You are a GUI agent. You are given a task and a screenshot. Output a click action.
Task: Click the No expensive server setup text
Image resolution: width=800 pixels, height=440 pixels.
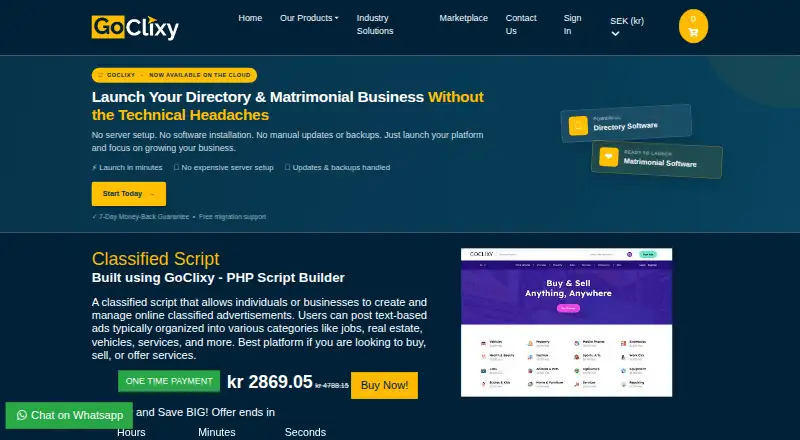click(x=223, y=167)
